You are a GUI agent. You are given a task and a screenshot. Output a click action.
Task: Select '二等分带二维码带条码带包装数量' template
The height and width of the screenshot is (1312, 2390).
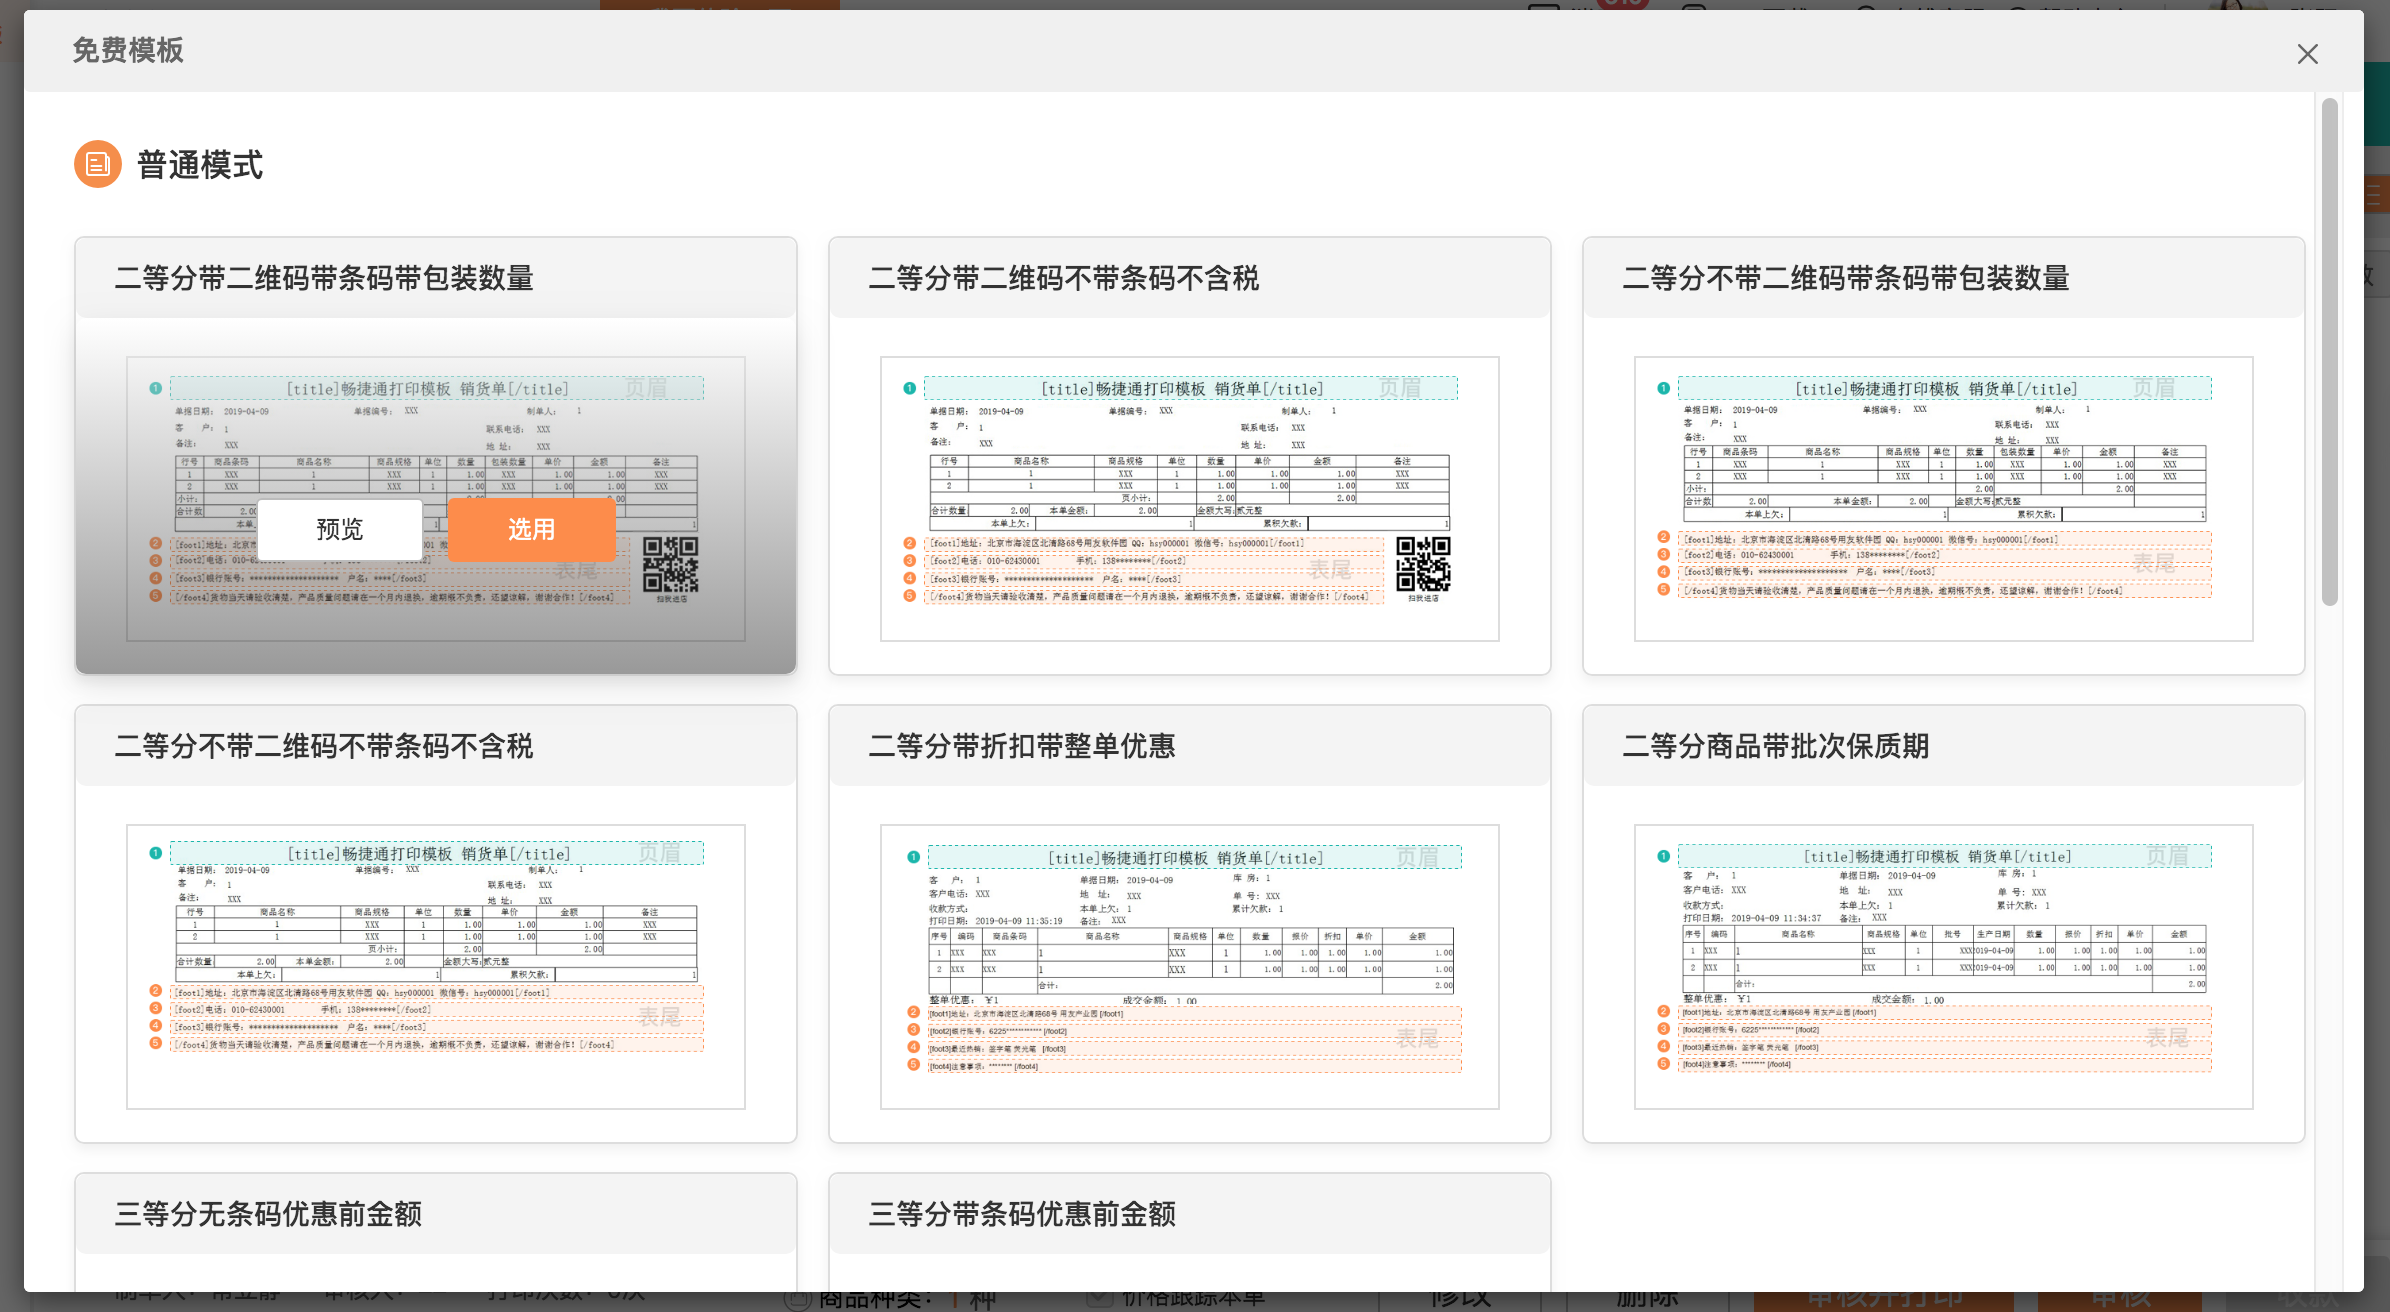tap(531, 530)
